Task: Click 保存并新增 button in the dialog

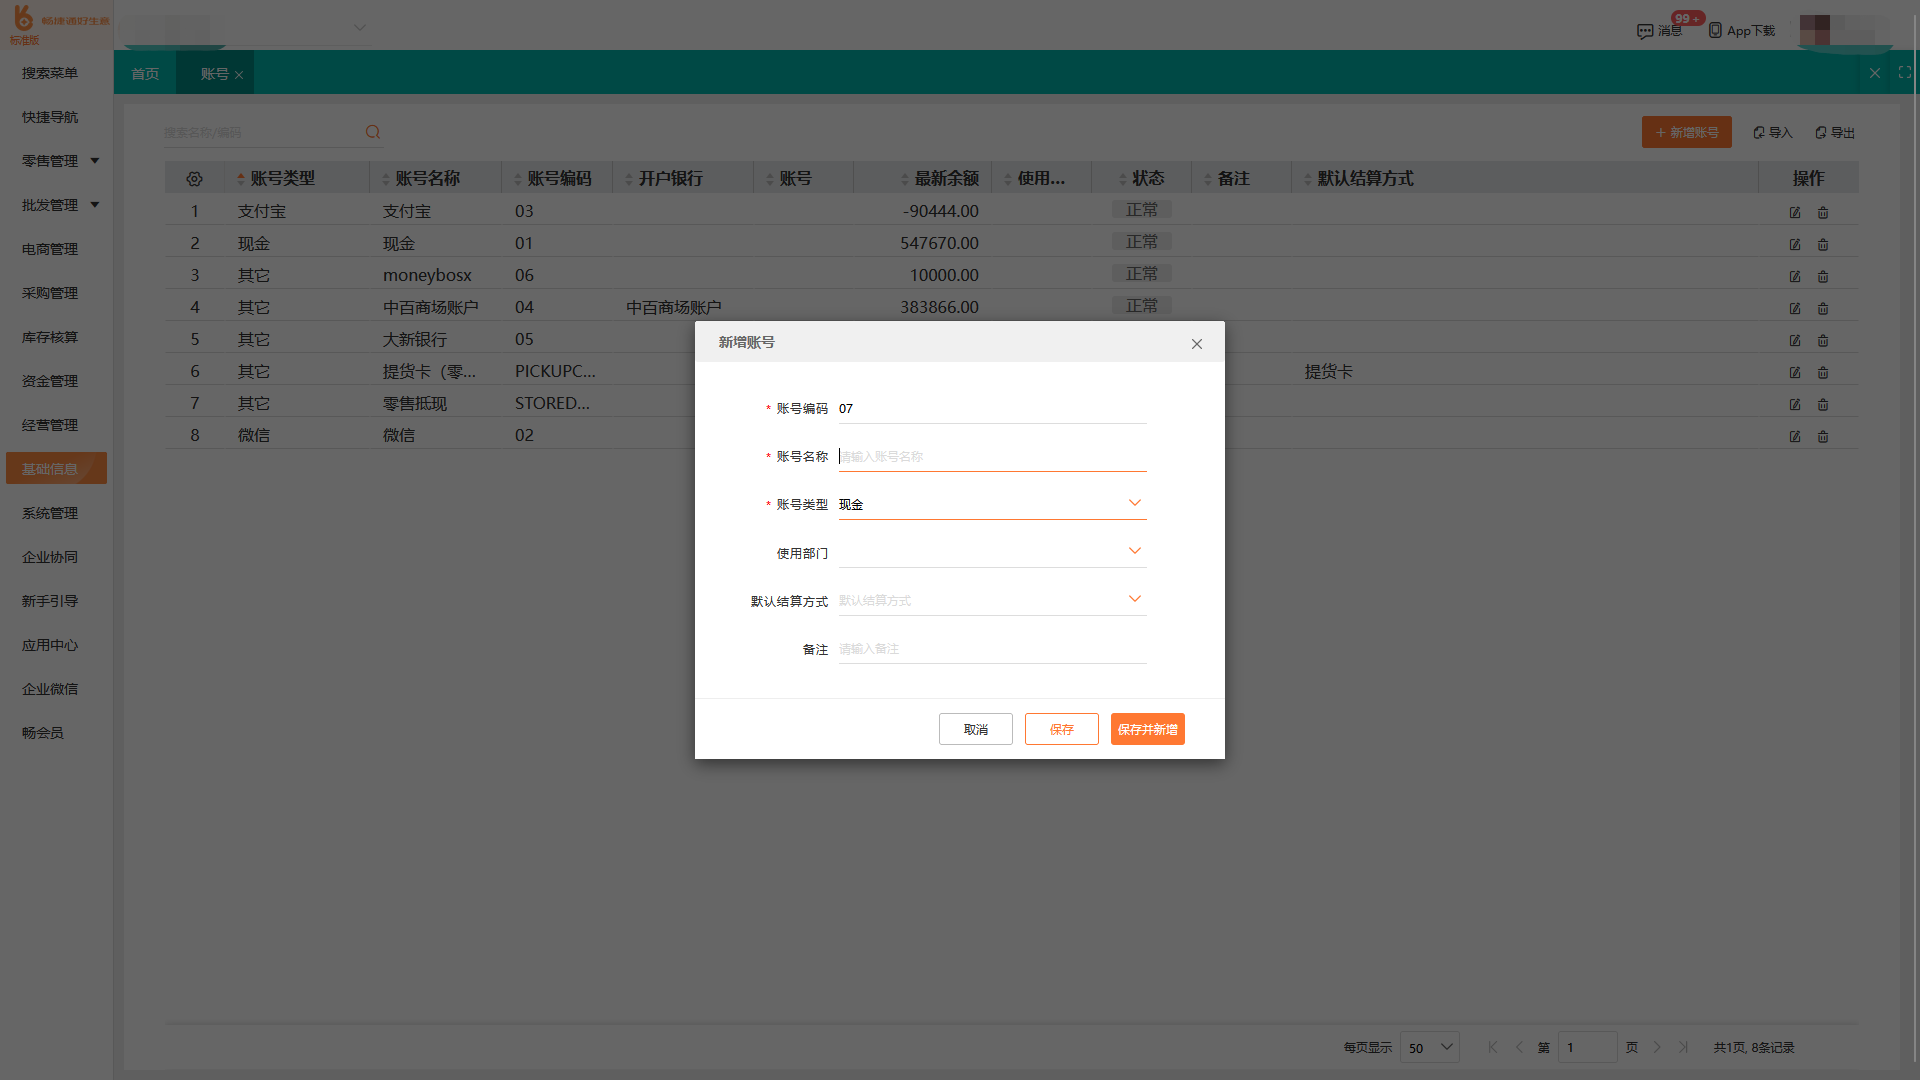Action: click(x=1147, y=729)
